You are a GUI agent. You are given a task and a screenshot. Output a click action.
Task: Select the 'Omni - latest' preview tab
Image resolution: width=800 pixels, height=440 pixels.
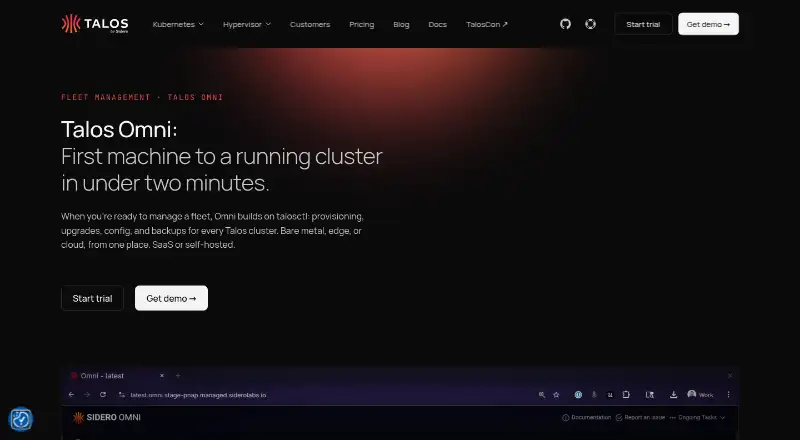click(118, 376)
